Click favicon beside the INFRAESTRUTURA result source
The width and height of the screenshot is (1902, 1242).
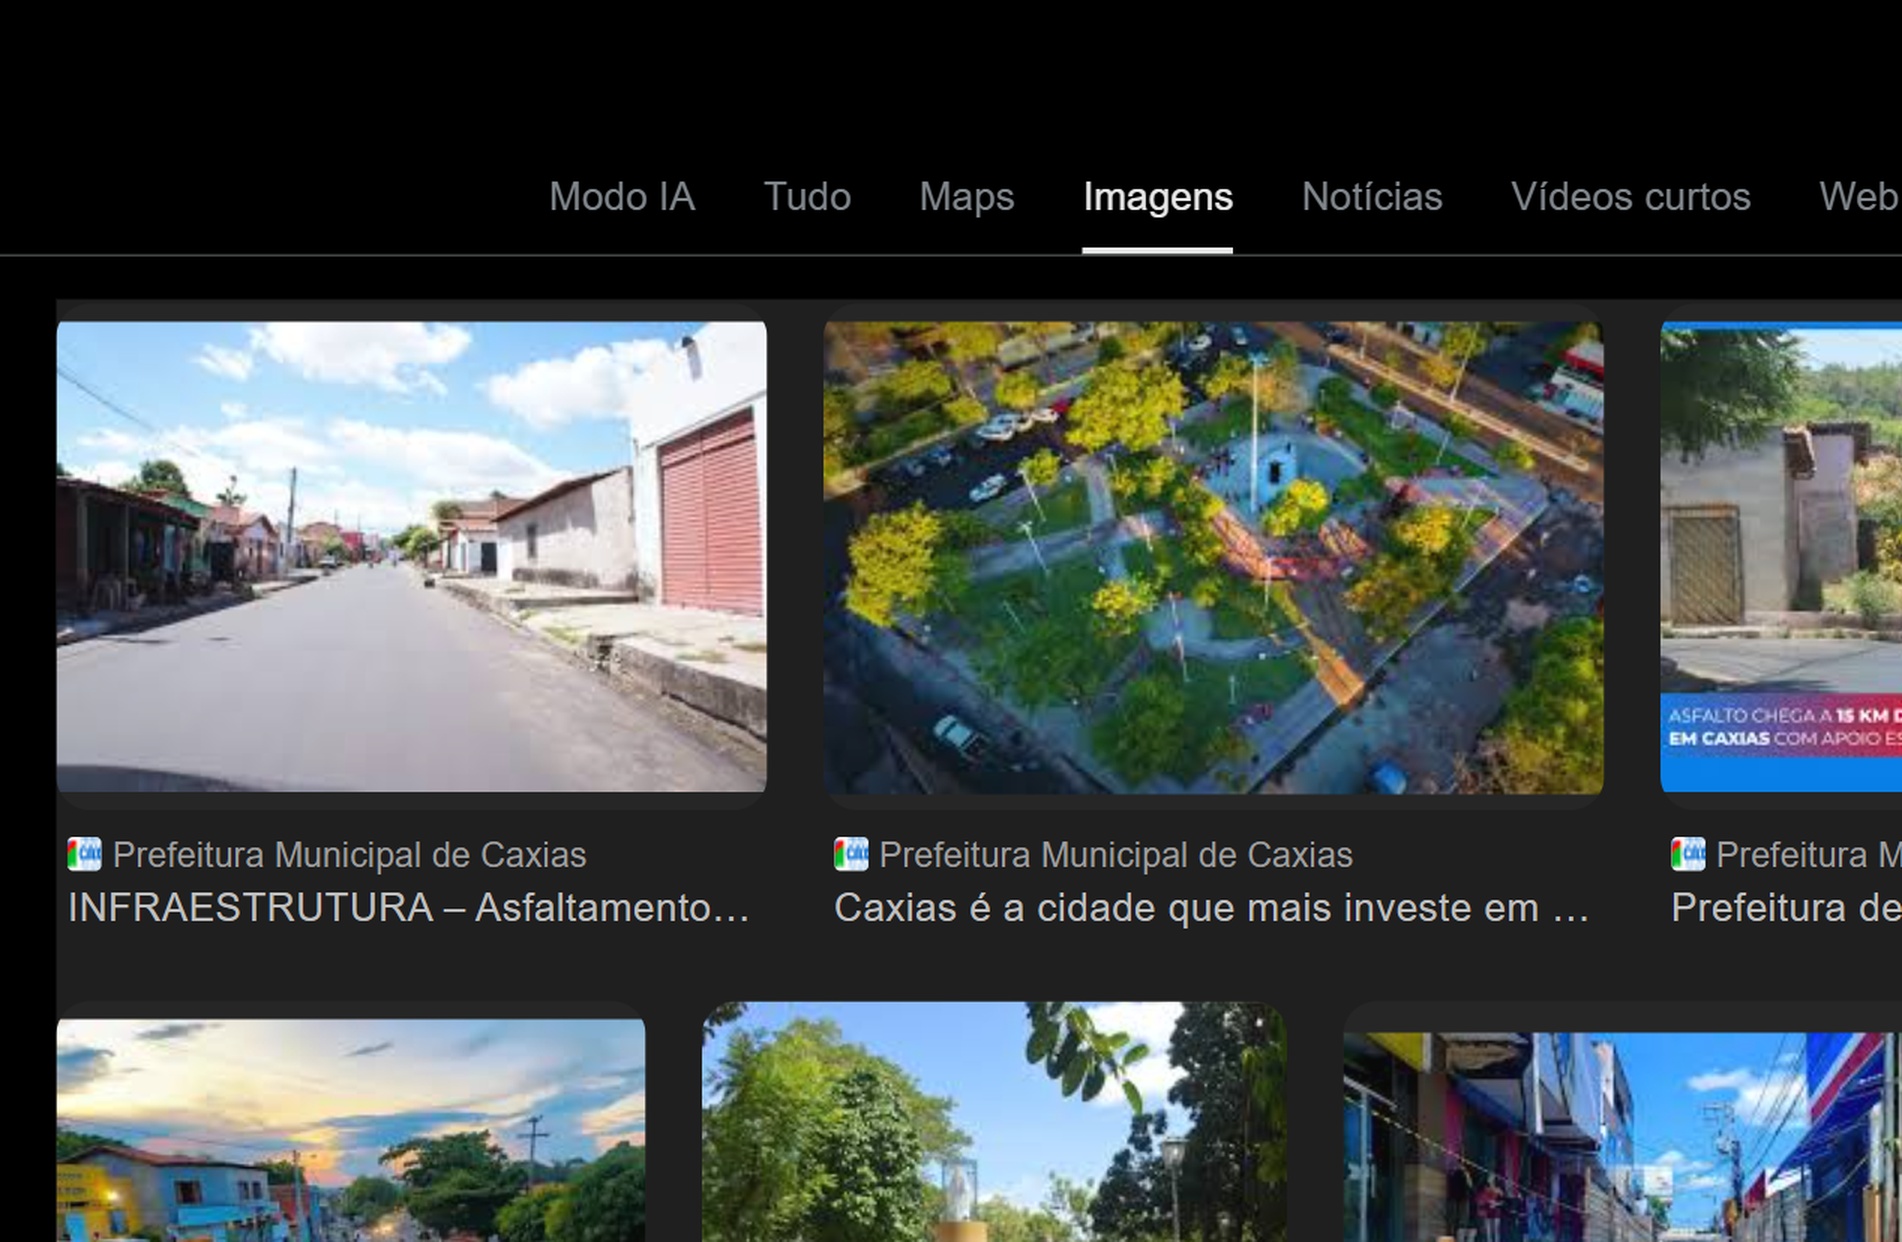point(85,855)
